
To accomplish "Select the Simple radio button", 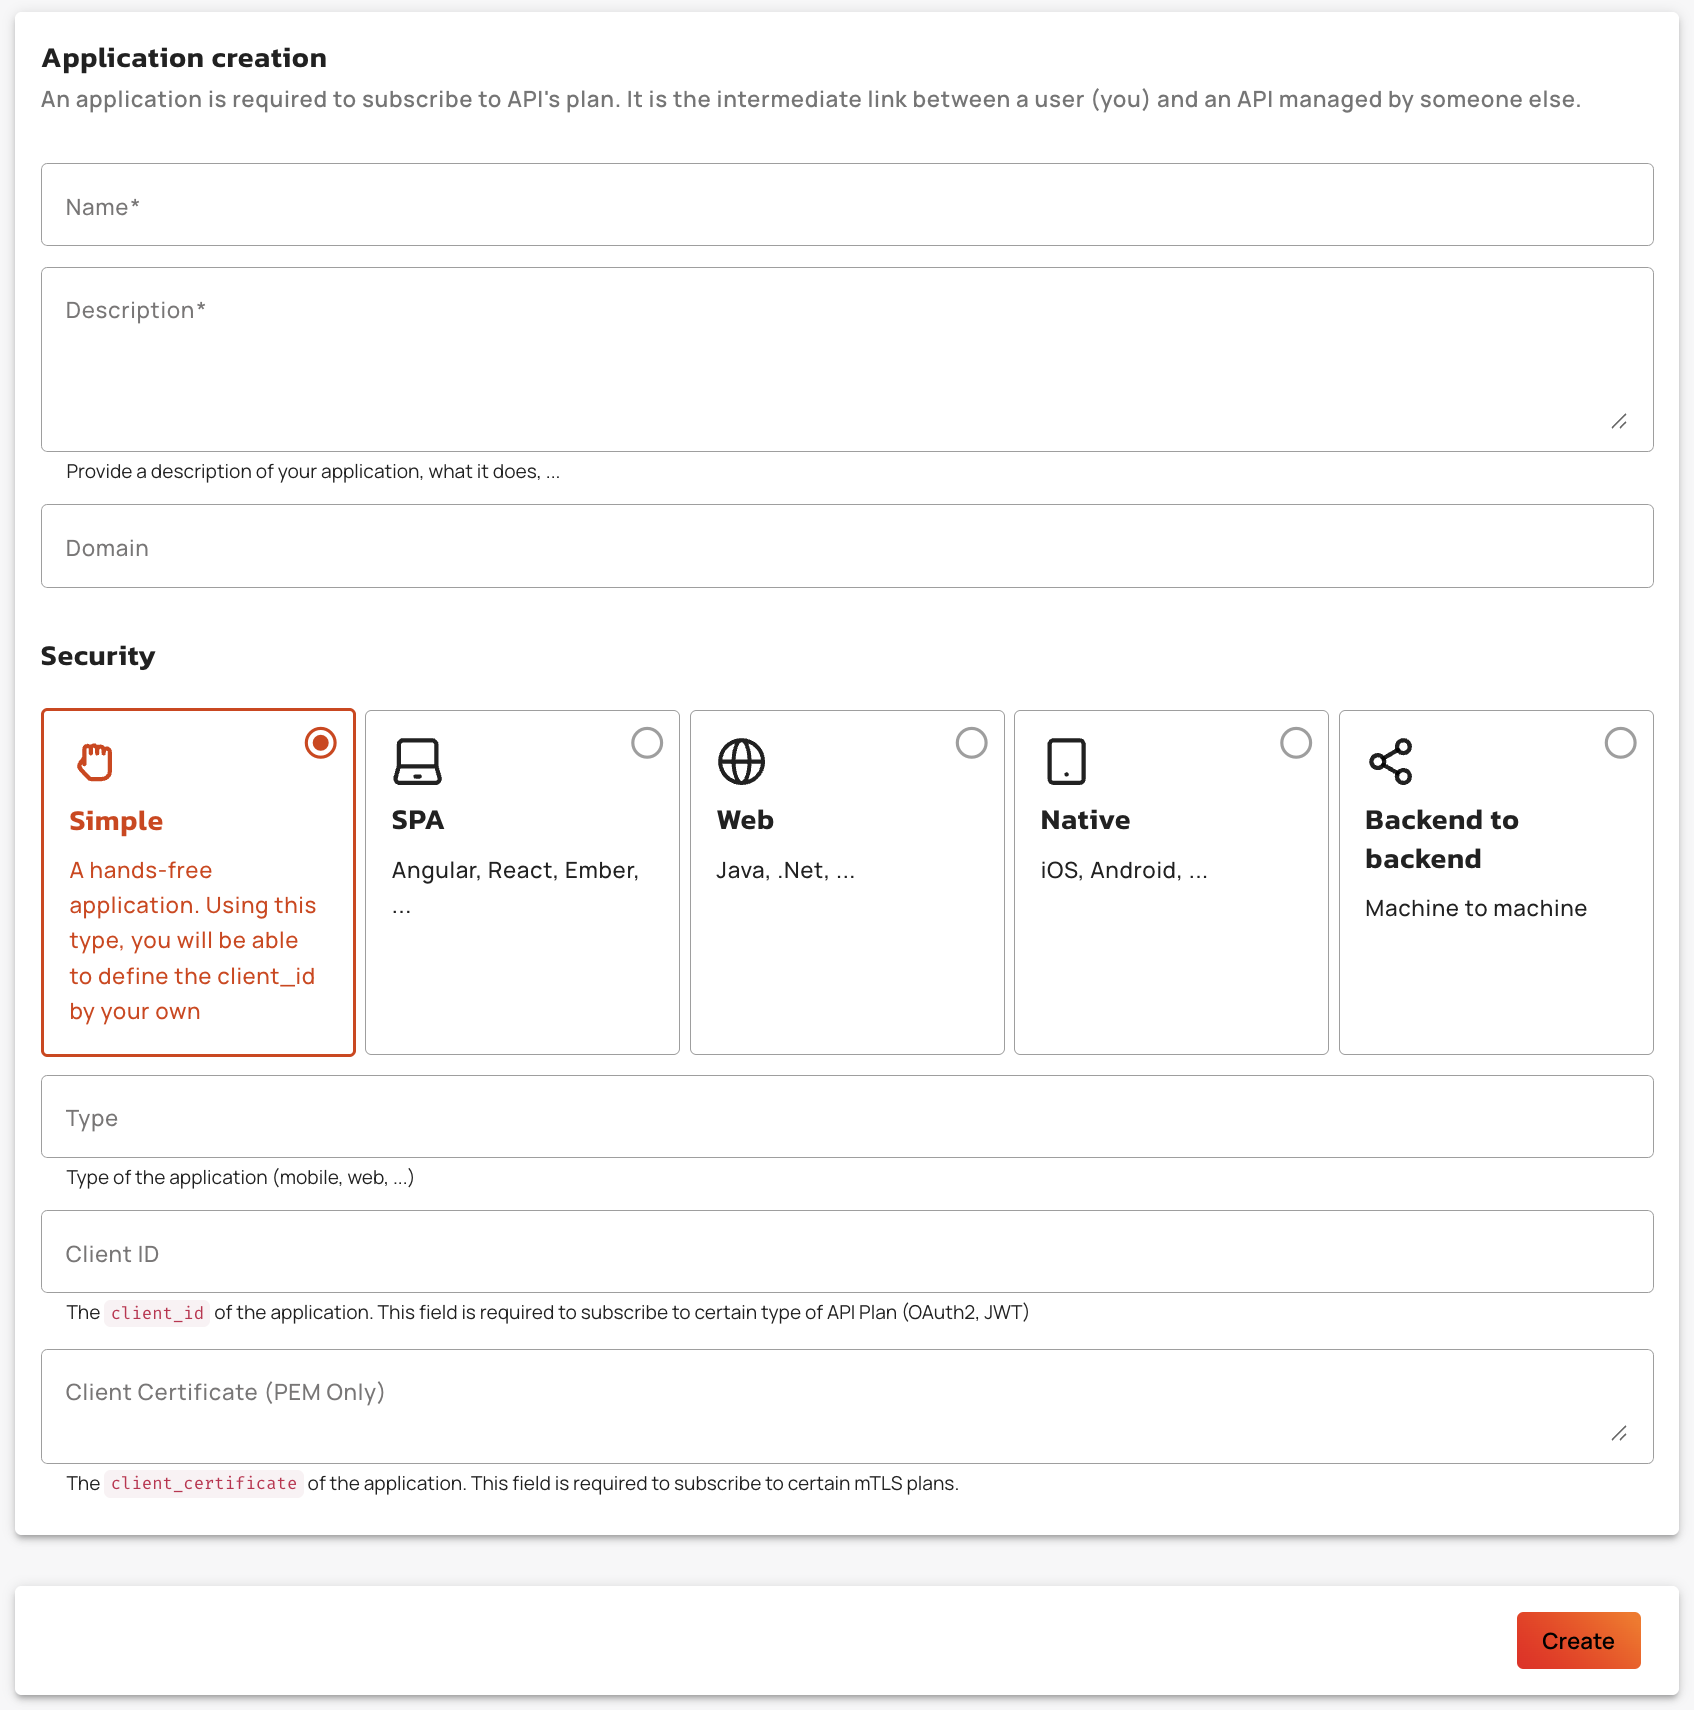I will [x=321, y=743].
